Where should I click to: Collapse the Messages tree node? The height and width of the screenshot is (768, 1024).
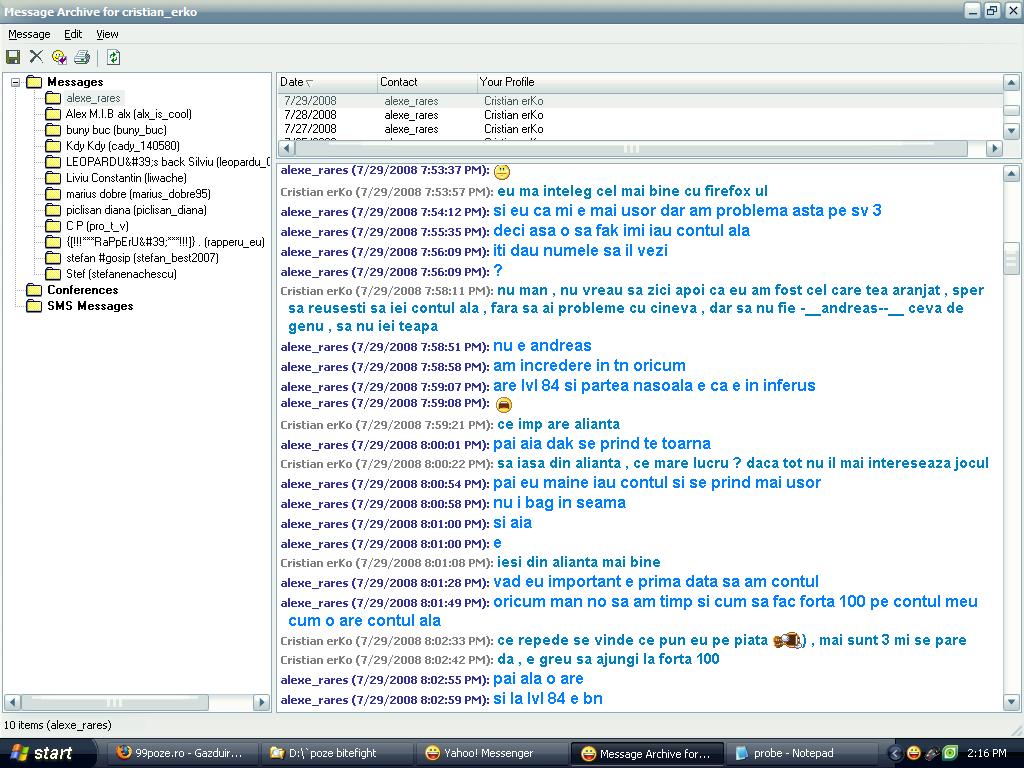(16, 82)
